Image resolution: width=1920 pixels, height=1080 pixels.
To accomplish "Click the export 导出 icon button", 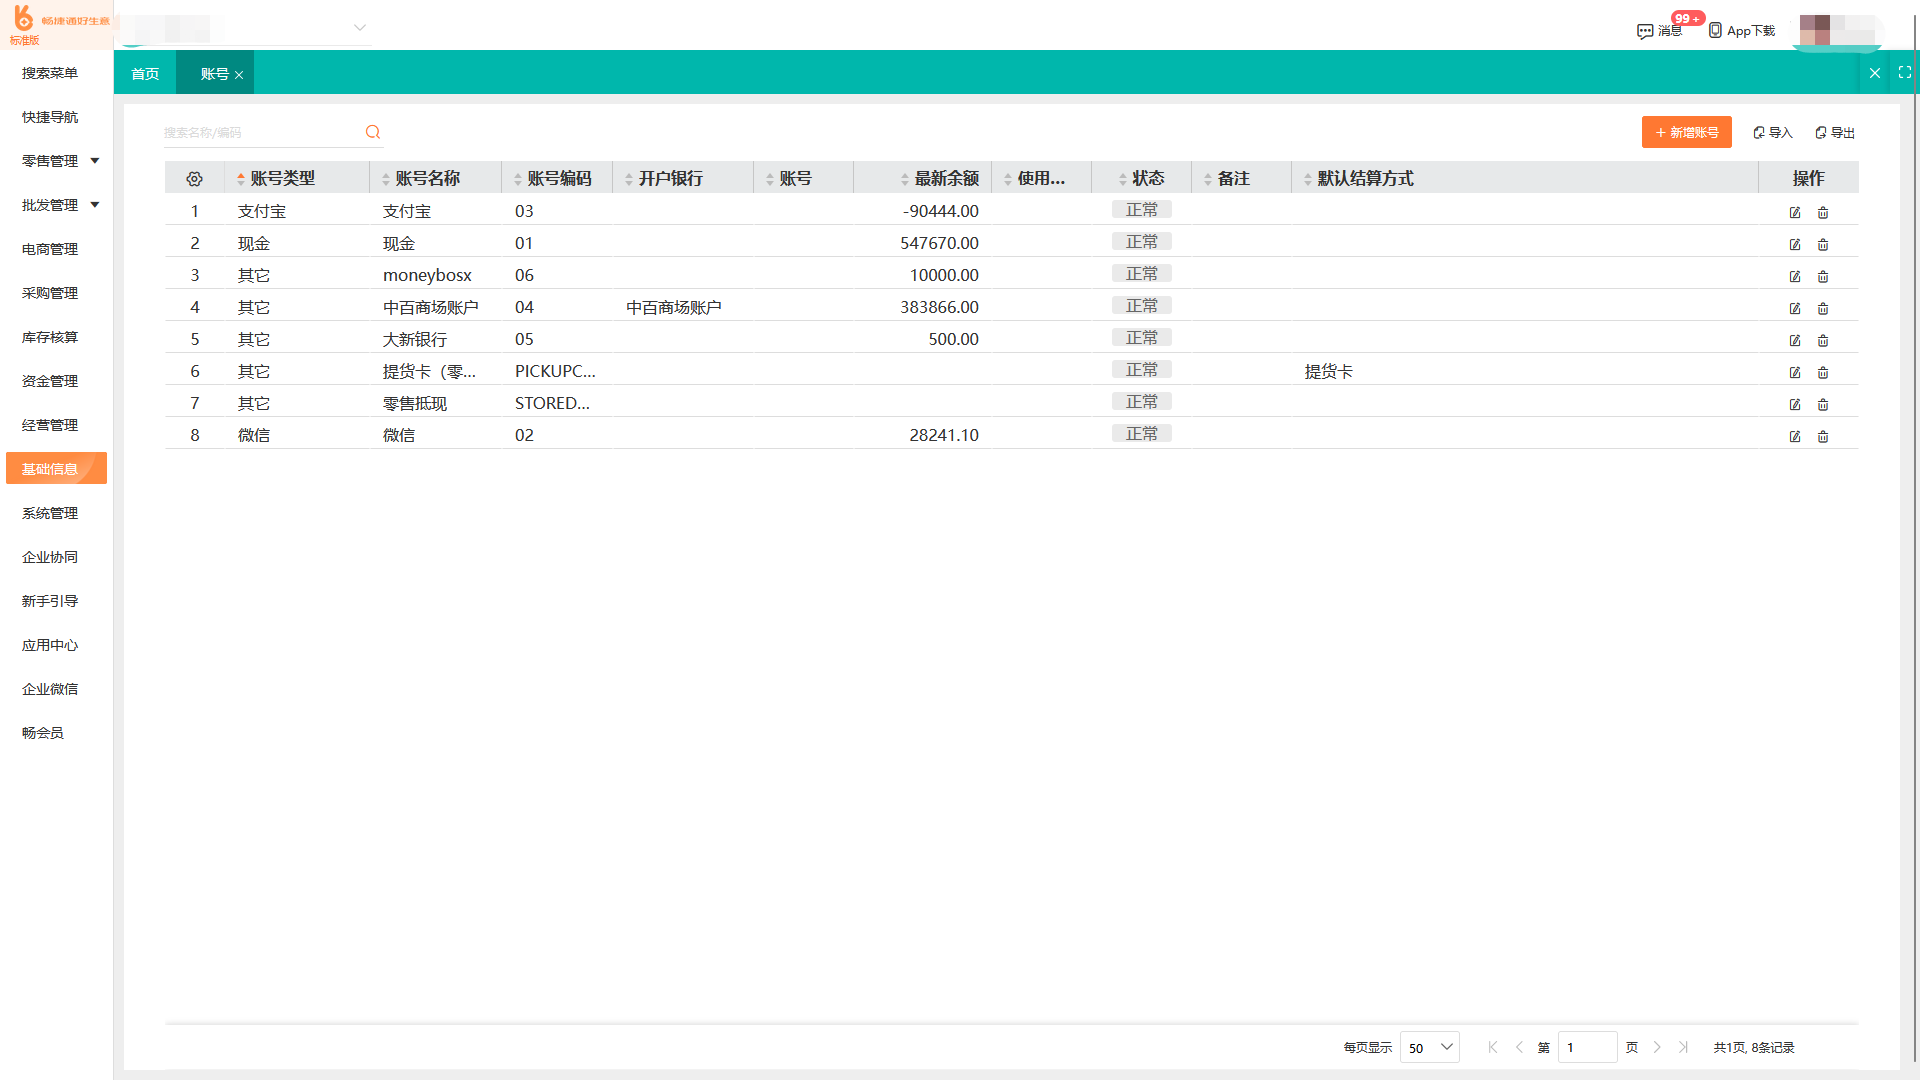I will click(1837, 131).
